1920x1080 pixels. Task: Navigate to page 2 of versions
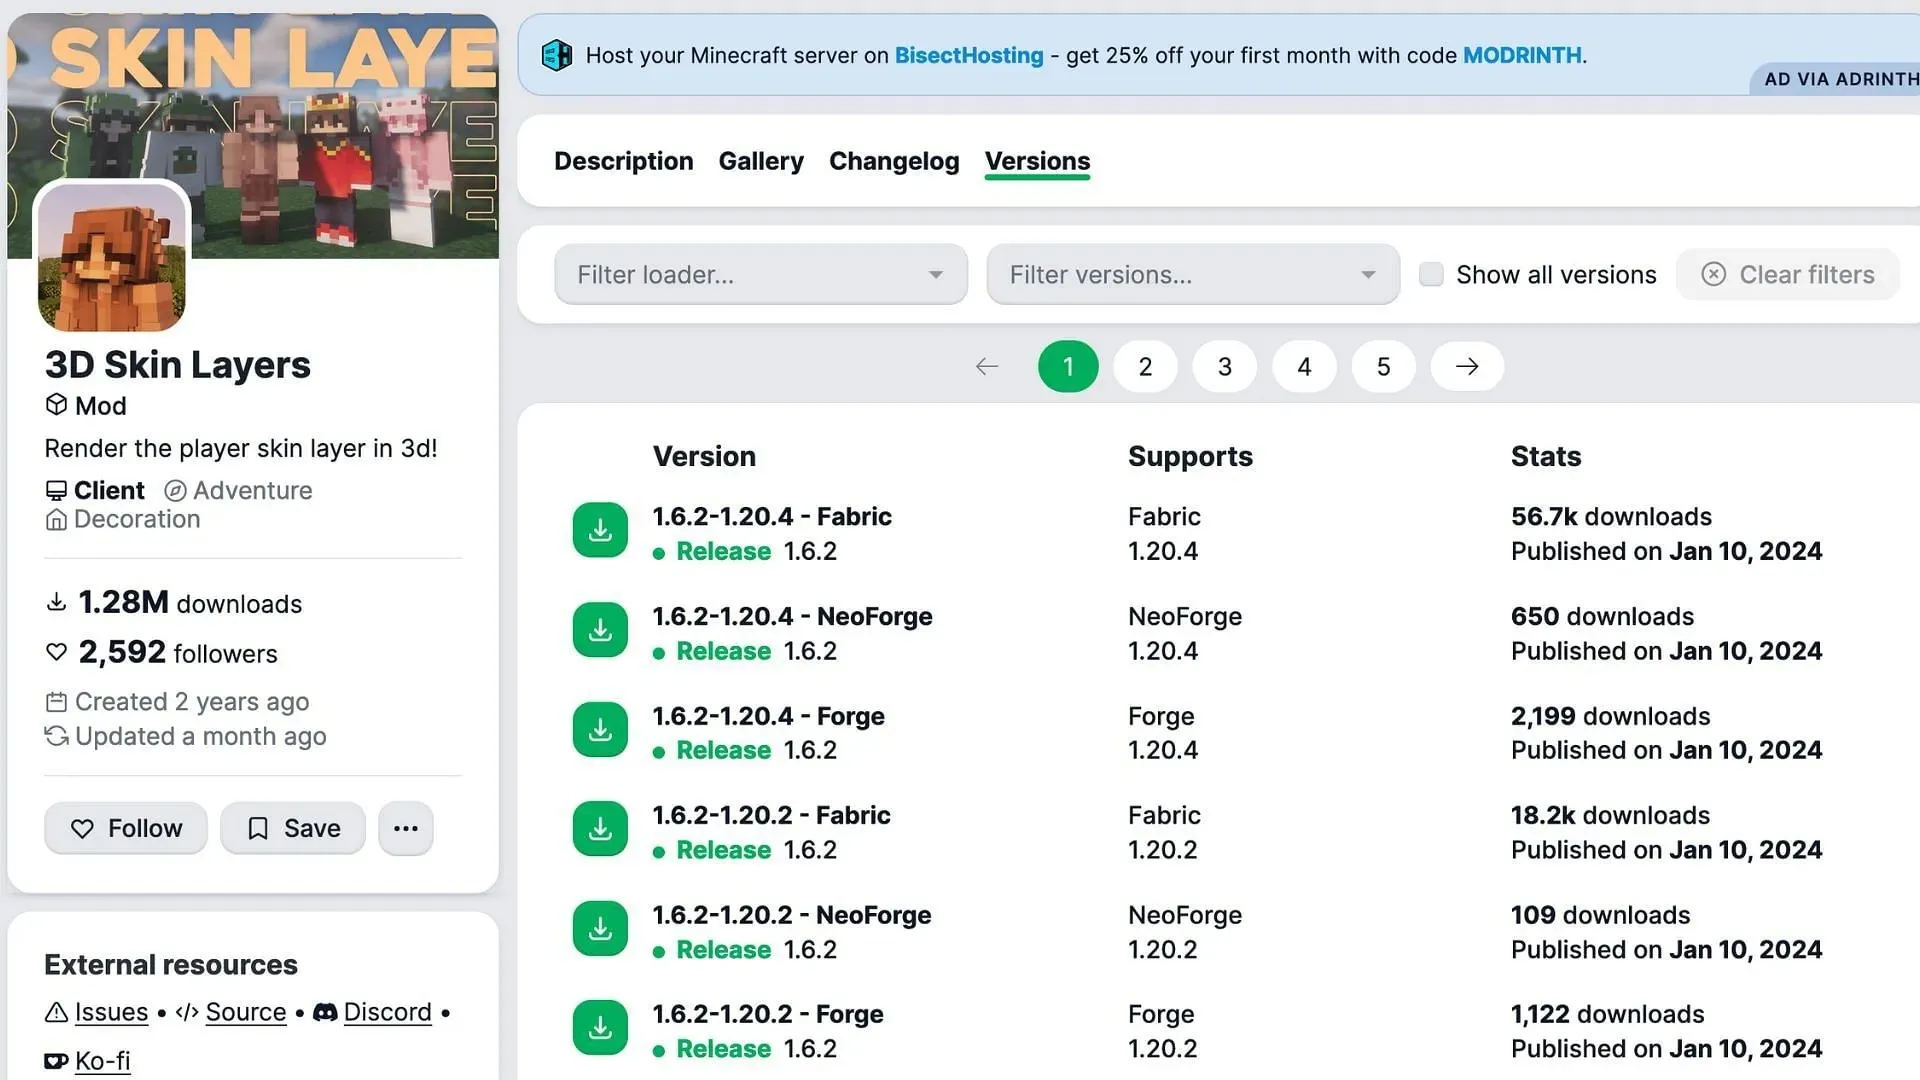tap(1145, 365)
